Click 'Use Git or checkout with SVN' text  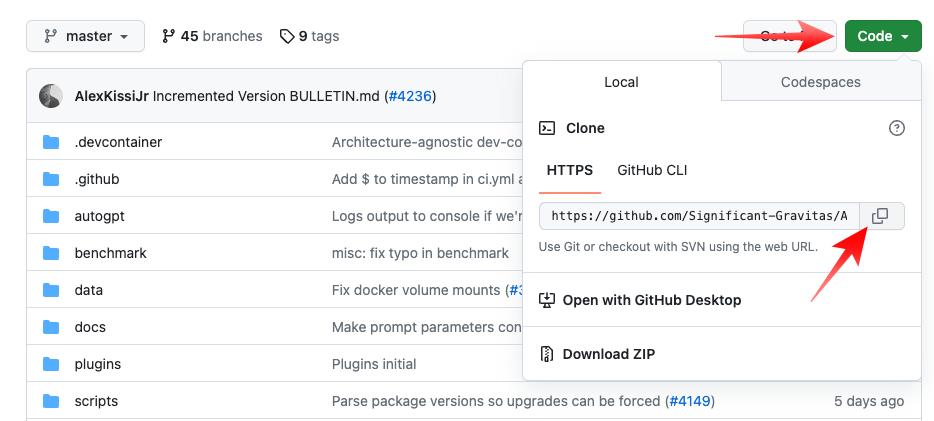(678, 247)
